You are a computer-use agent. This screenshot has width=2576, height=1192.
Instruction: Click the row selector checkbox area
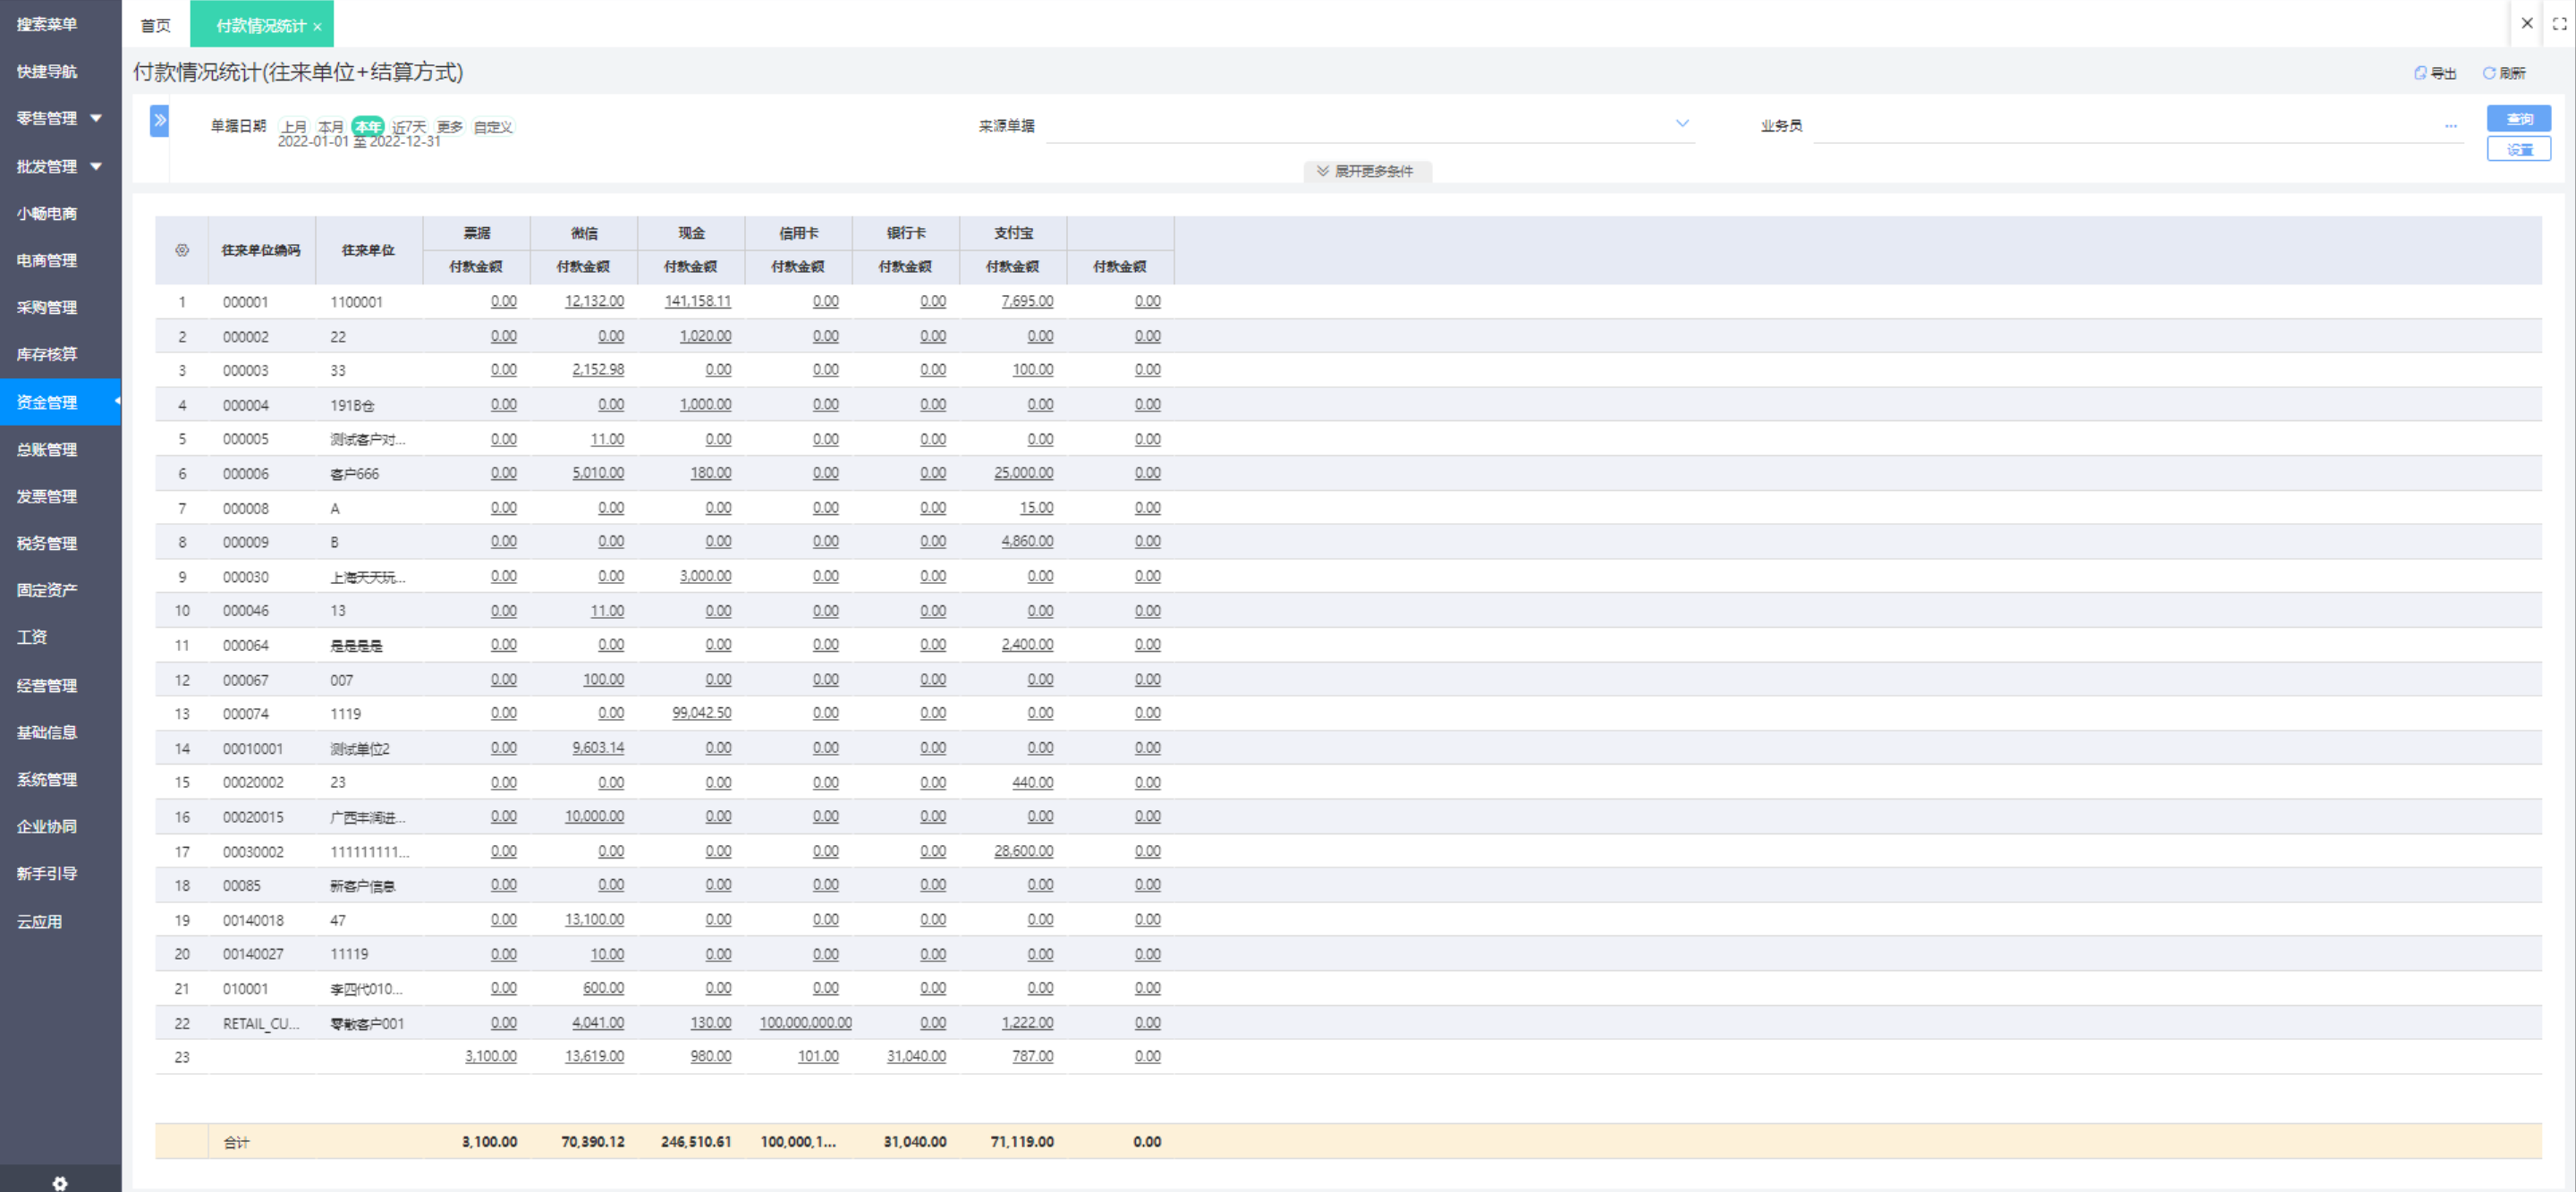(x=182, y=248)
